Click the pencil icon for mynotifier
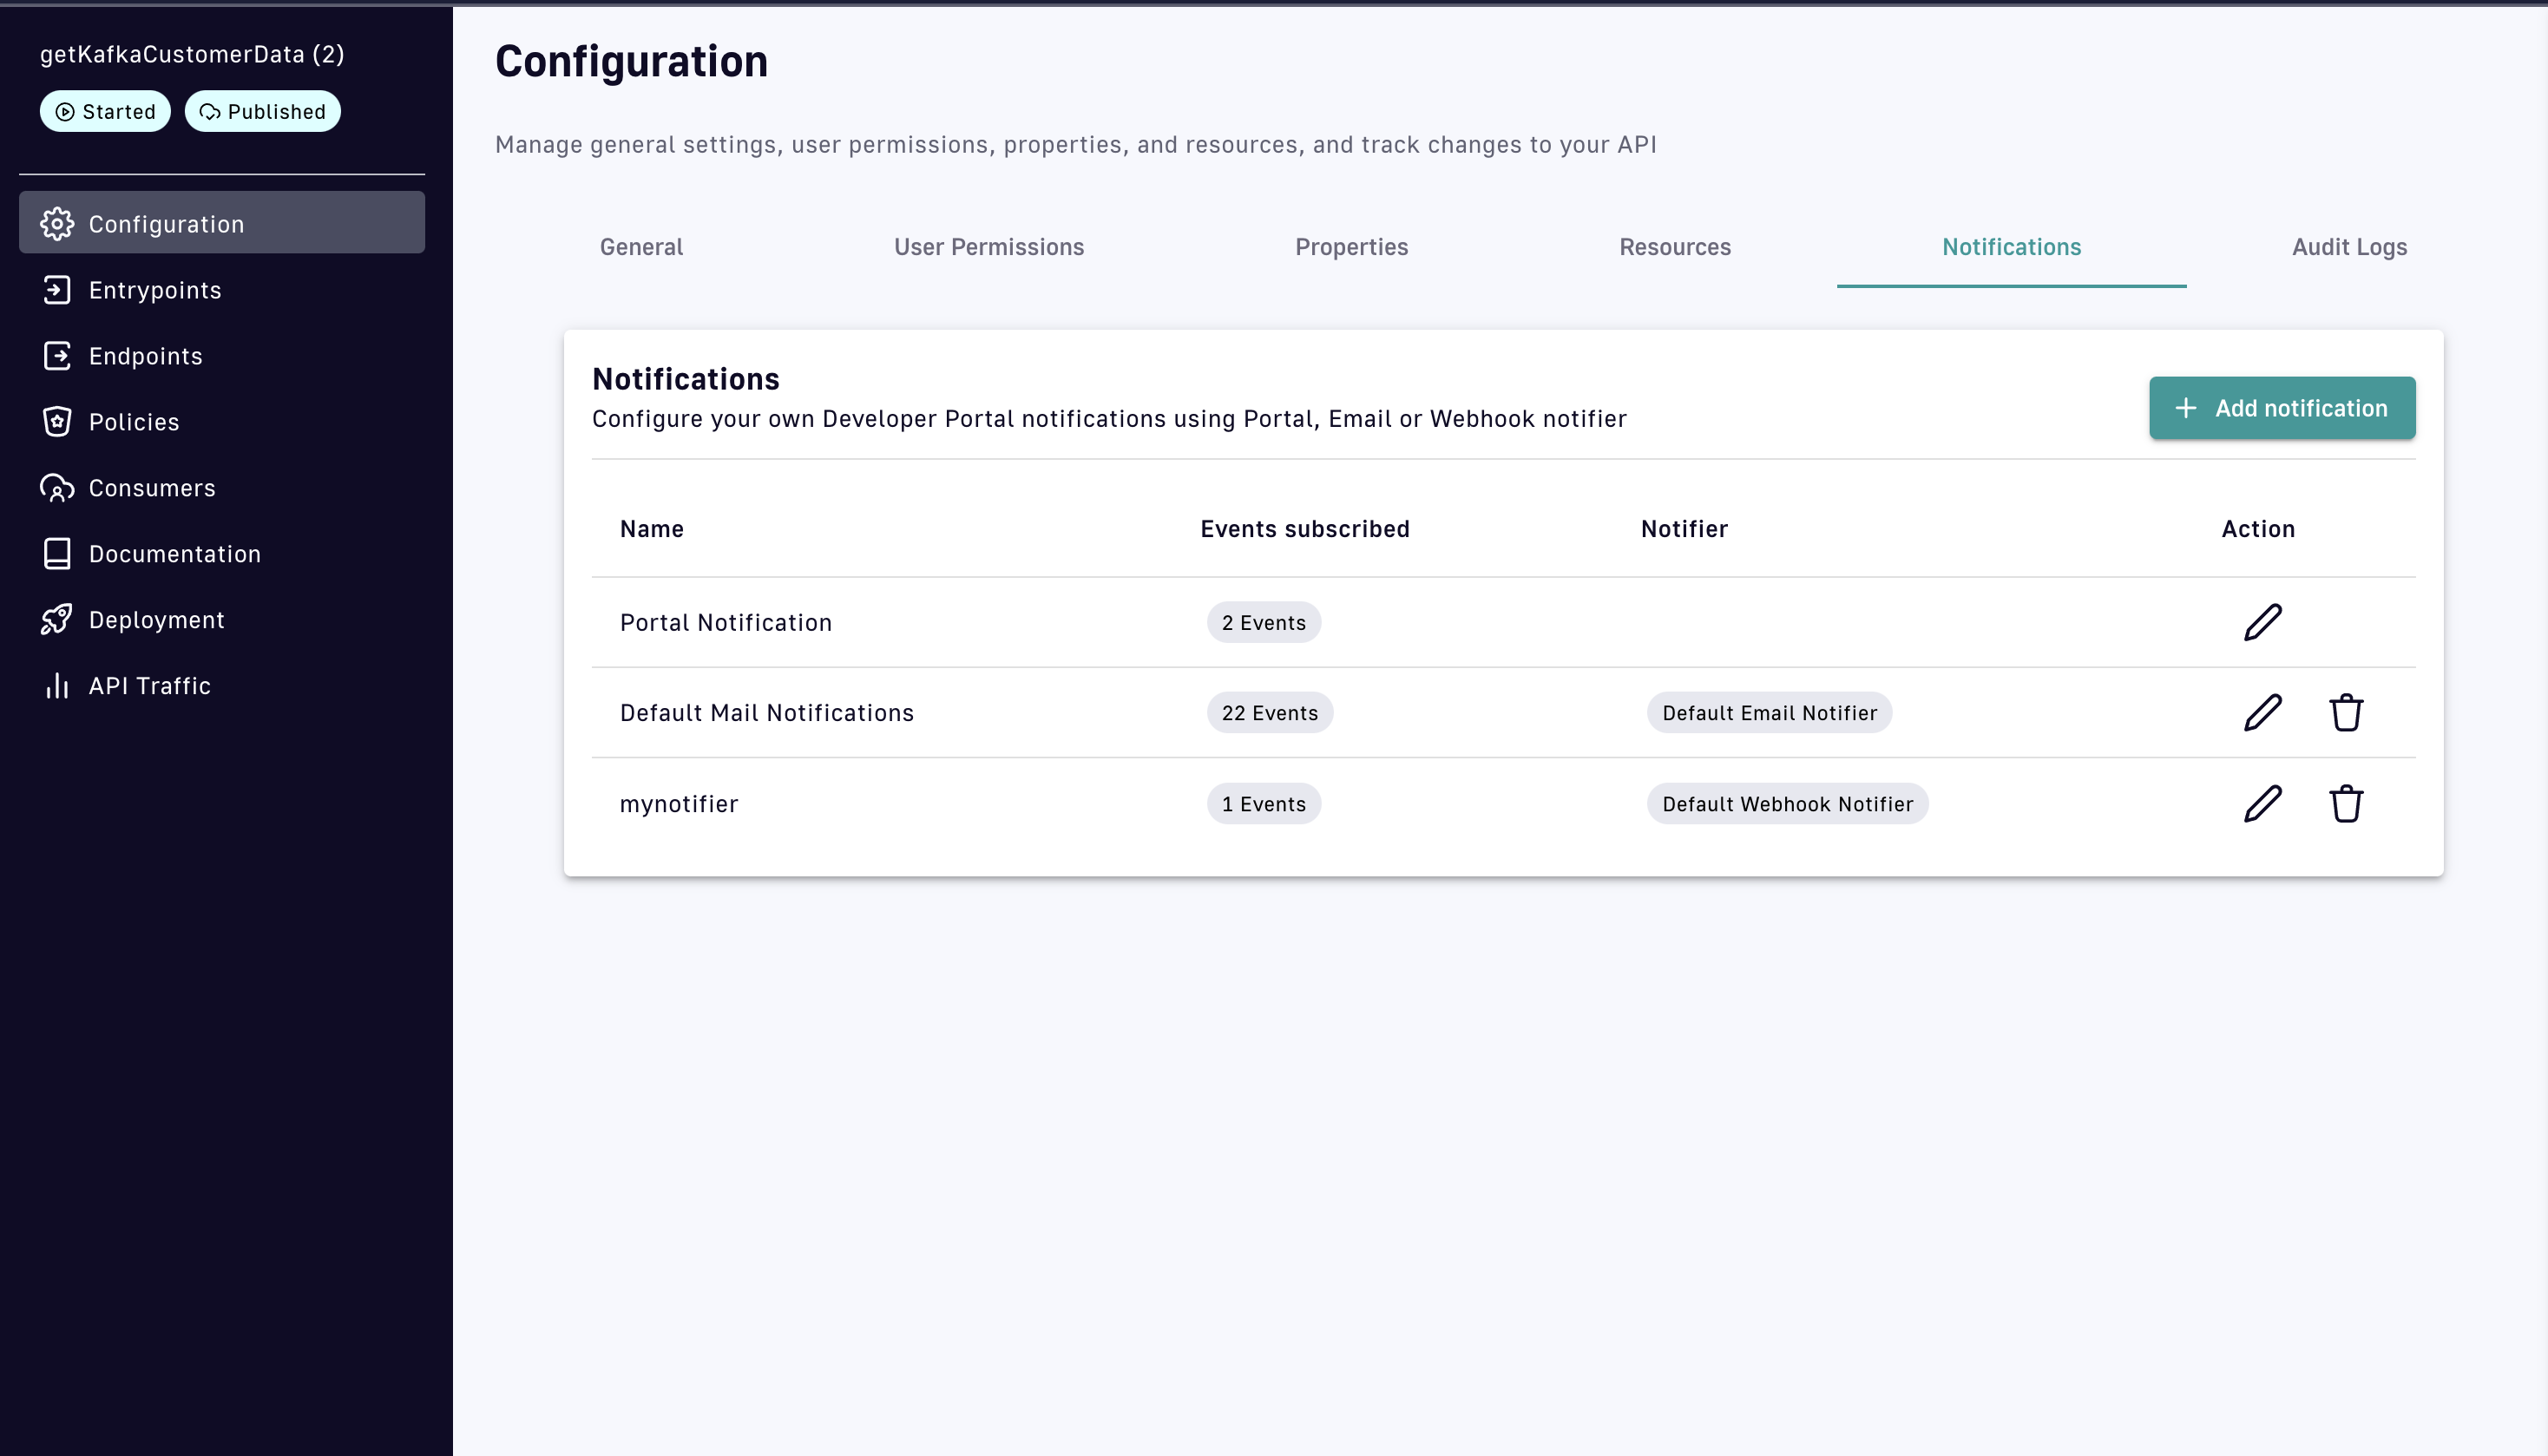The height and width of the screenshot is (1456, 2548). pyautogui.click(x=2262, y=804)
